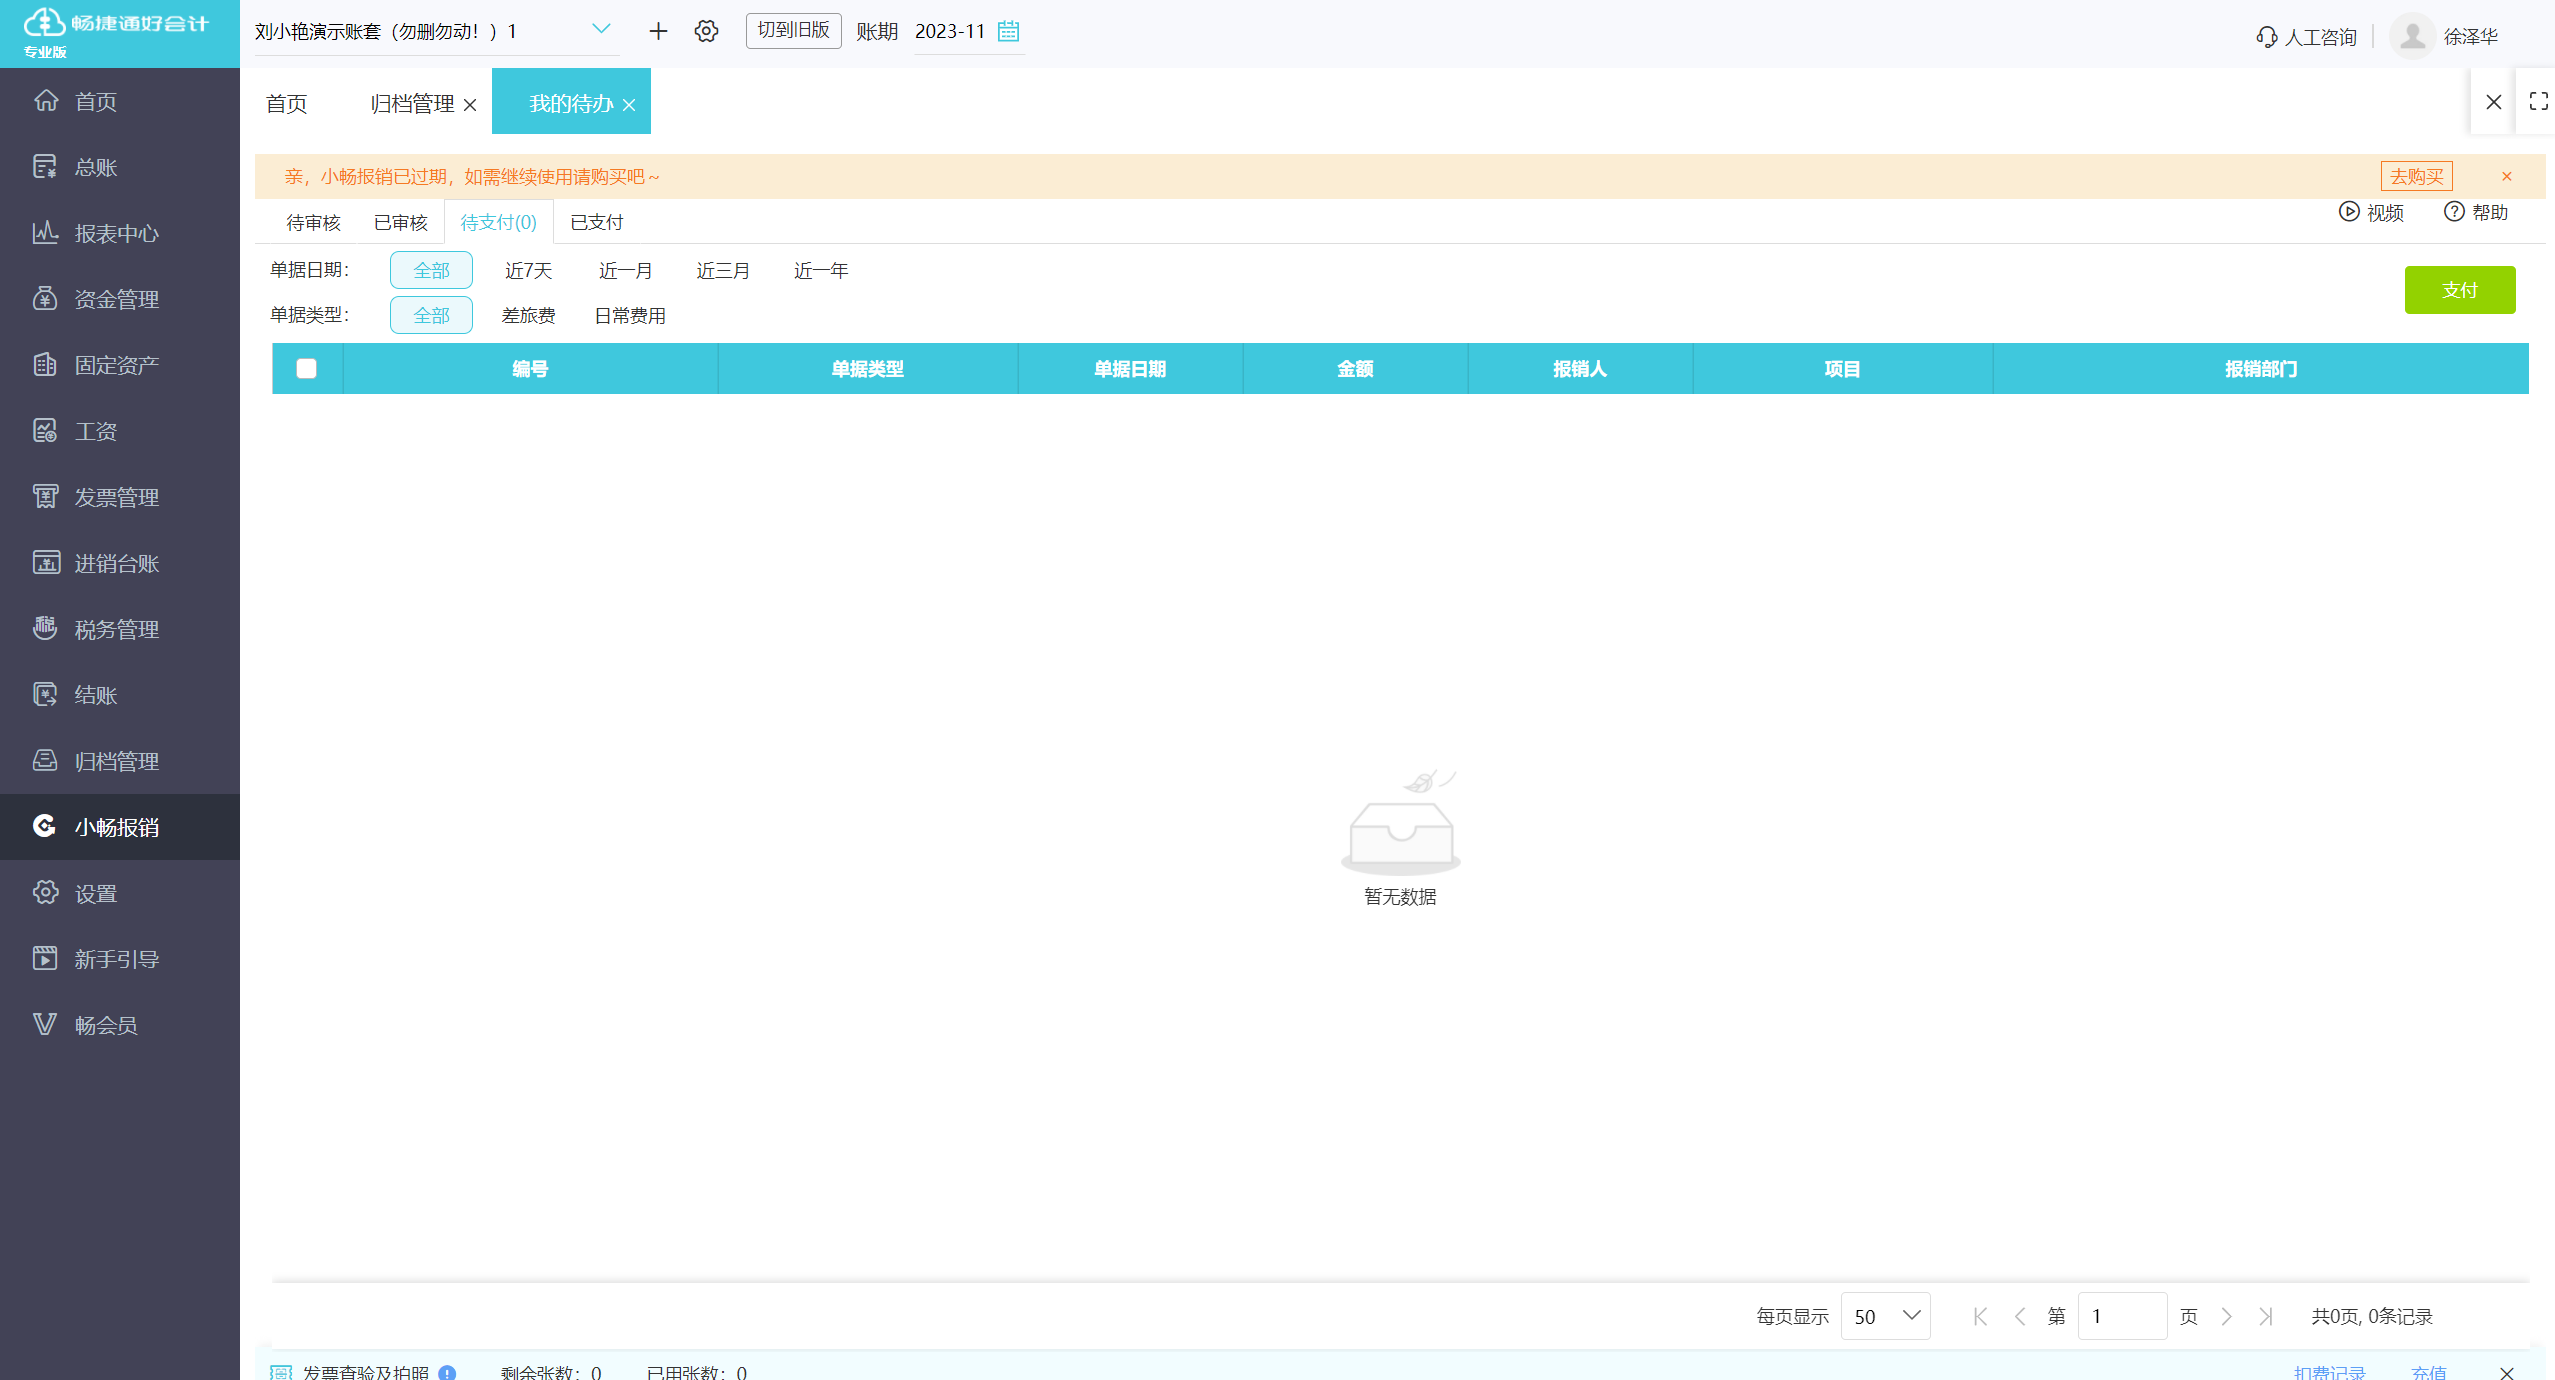Screen dimensions: 2555x1380
Task: Click the 支付 button
Action: [2460, 289]
